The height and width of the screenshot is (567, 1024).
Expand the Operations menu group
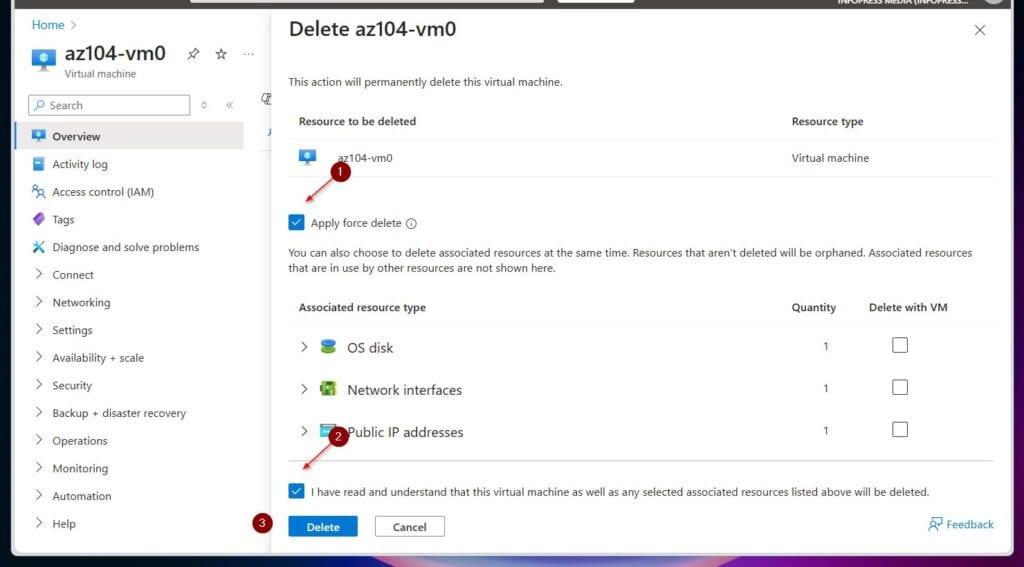point(39,440)
